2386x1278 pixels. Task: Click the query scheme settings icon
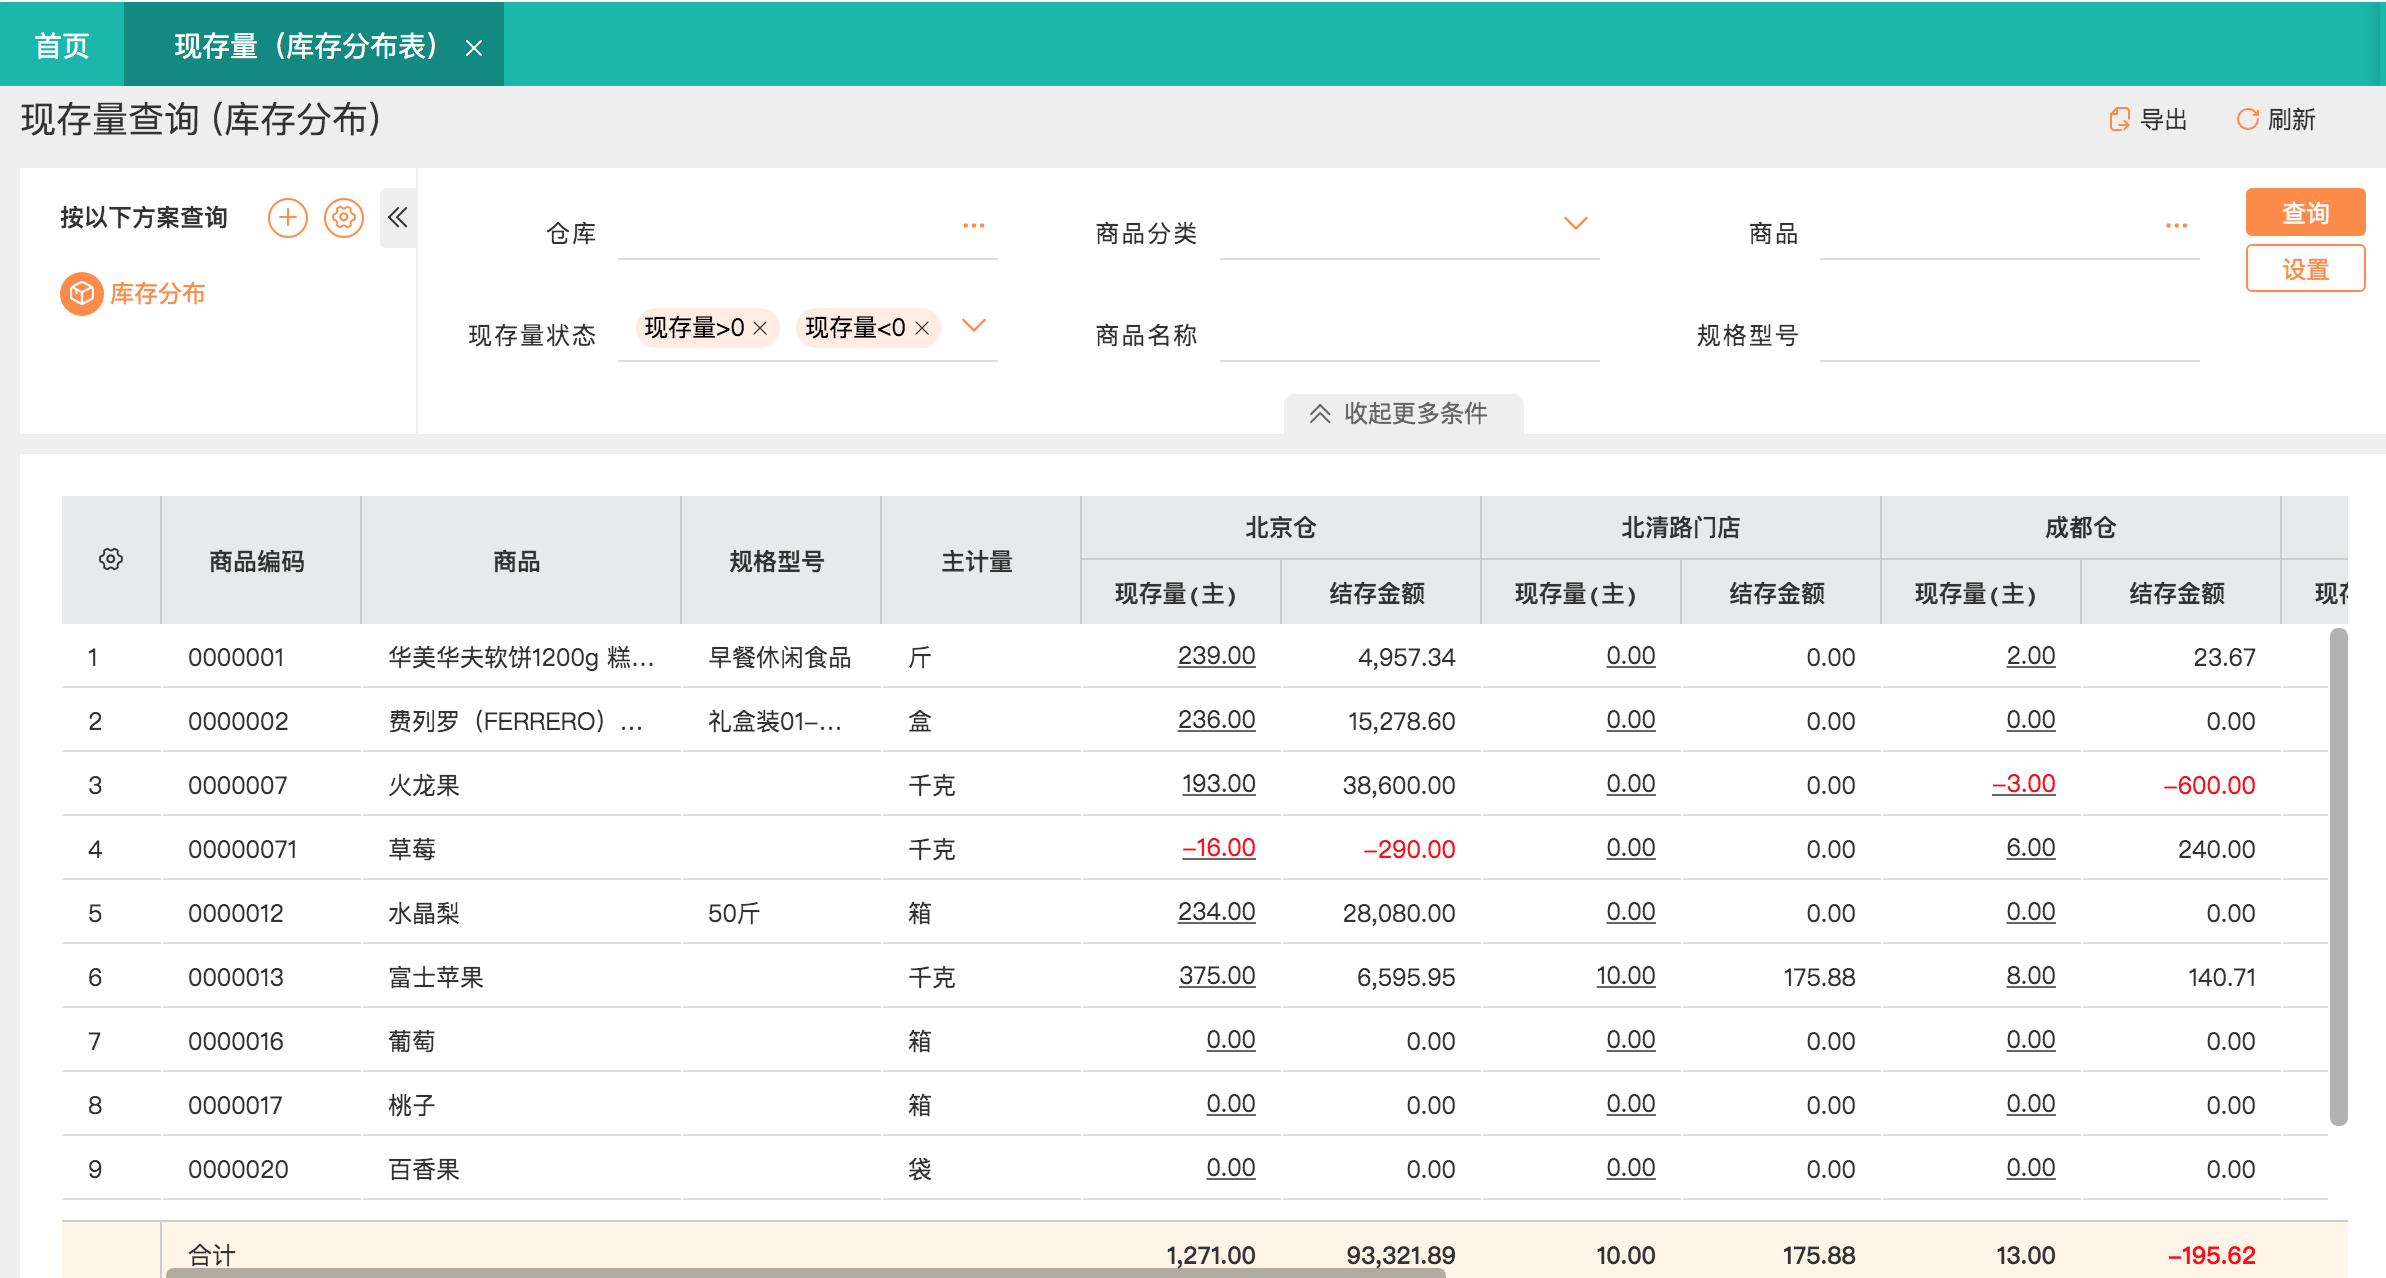[x=342, y=218]
